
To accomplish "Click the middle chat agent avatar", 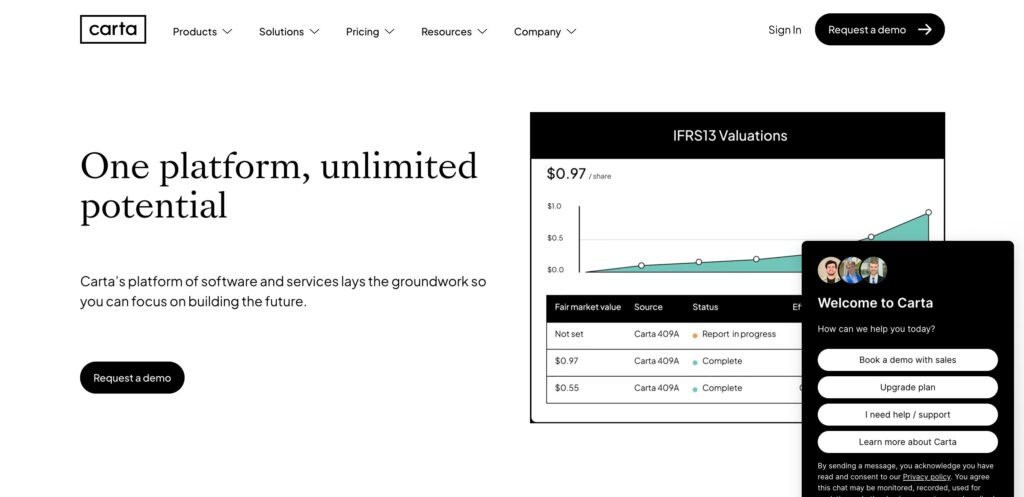I will pyautogui.click(x=852, y=270).
